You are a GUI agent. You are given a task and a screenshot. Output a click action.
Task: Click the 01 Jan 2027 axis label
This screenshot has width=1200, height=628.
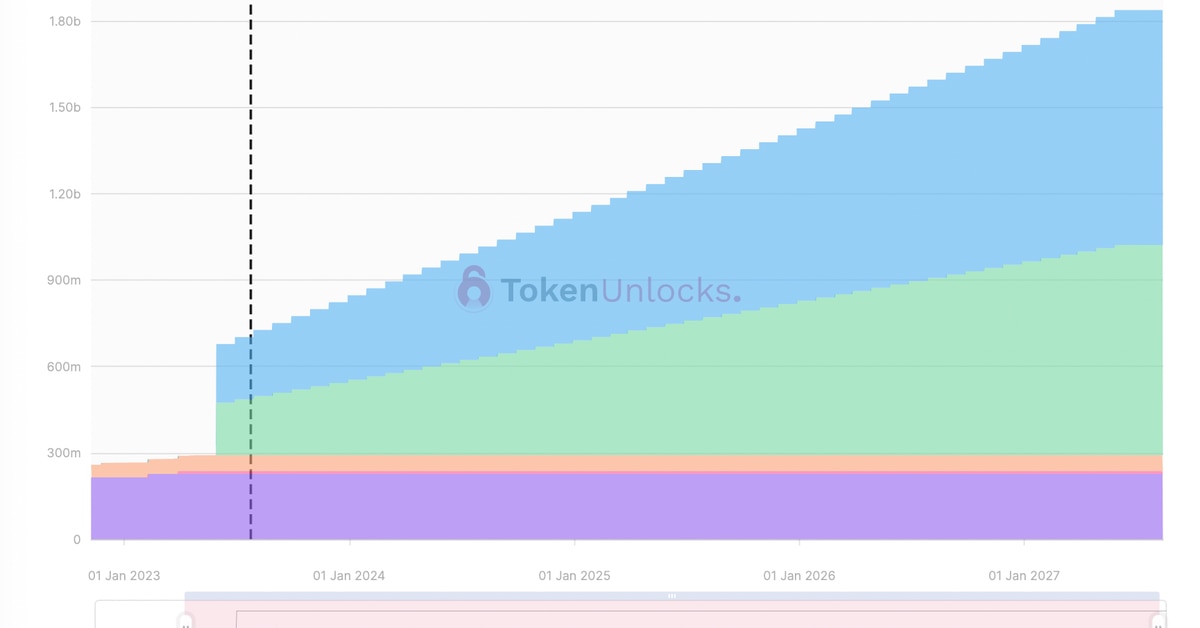point(1024,576)
